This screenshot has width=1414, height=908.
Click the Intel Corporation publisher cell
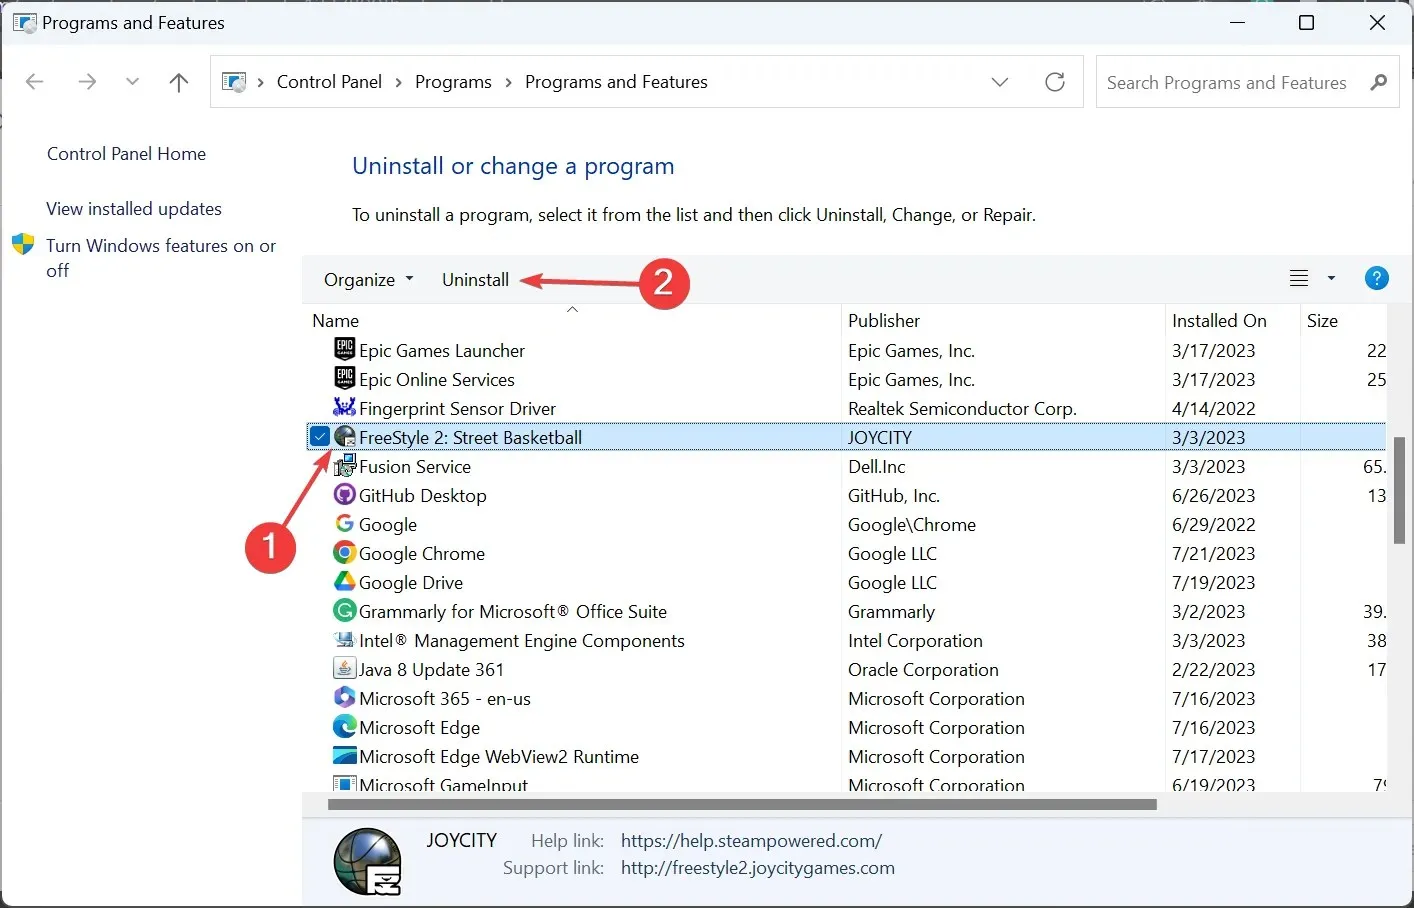tap(915, 640)
